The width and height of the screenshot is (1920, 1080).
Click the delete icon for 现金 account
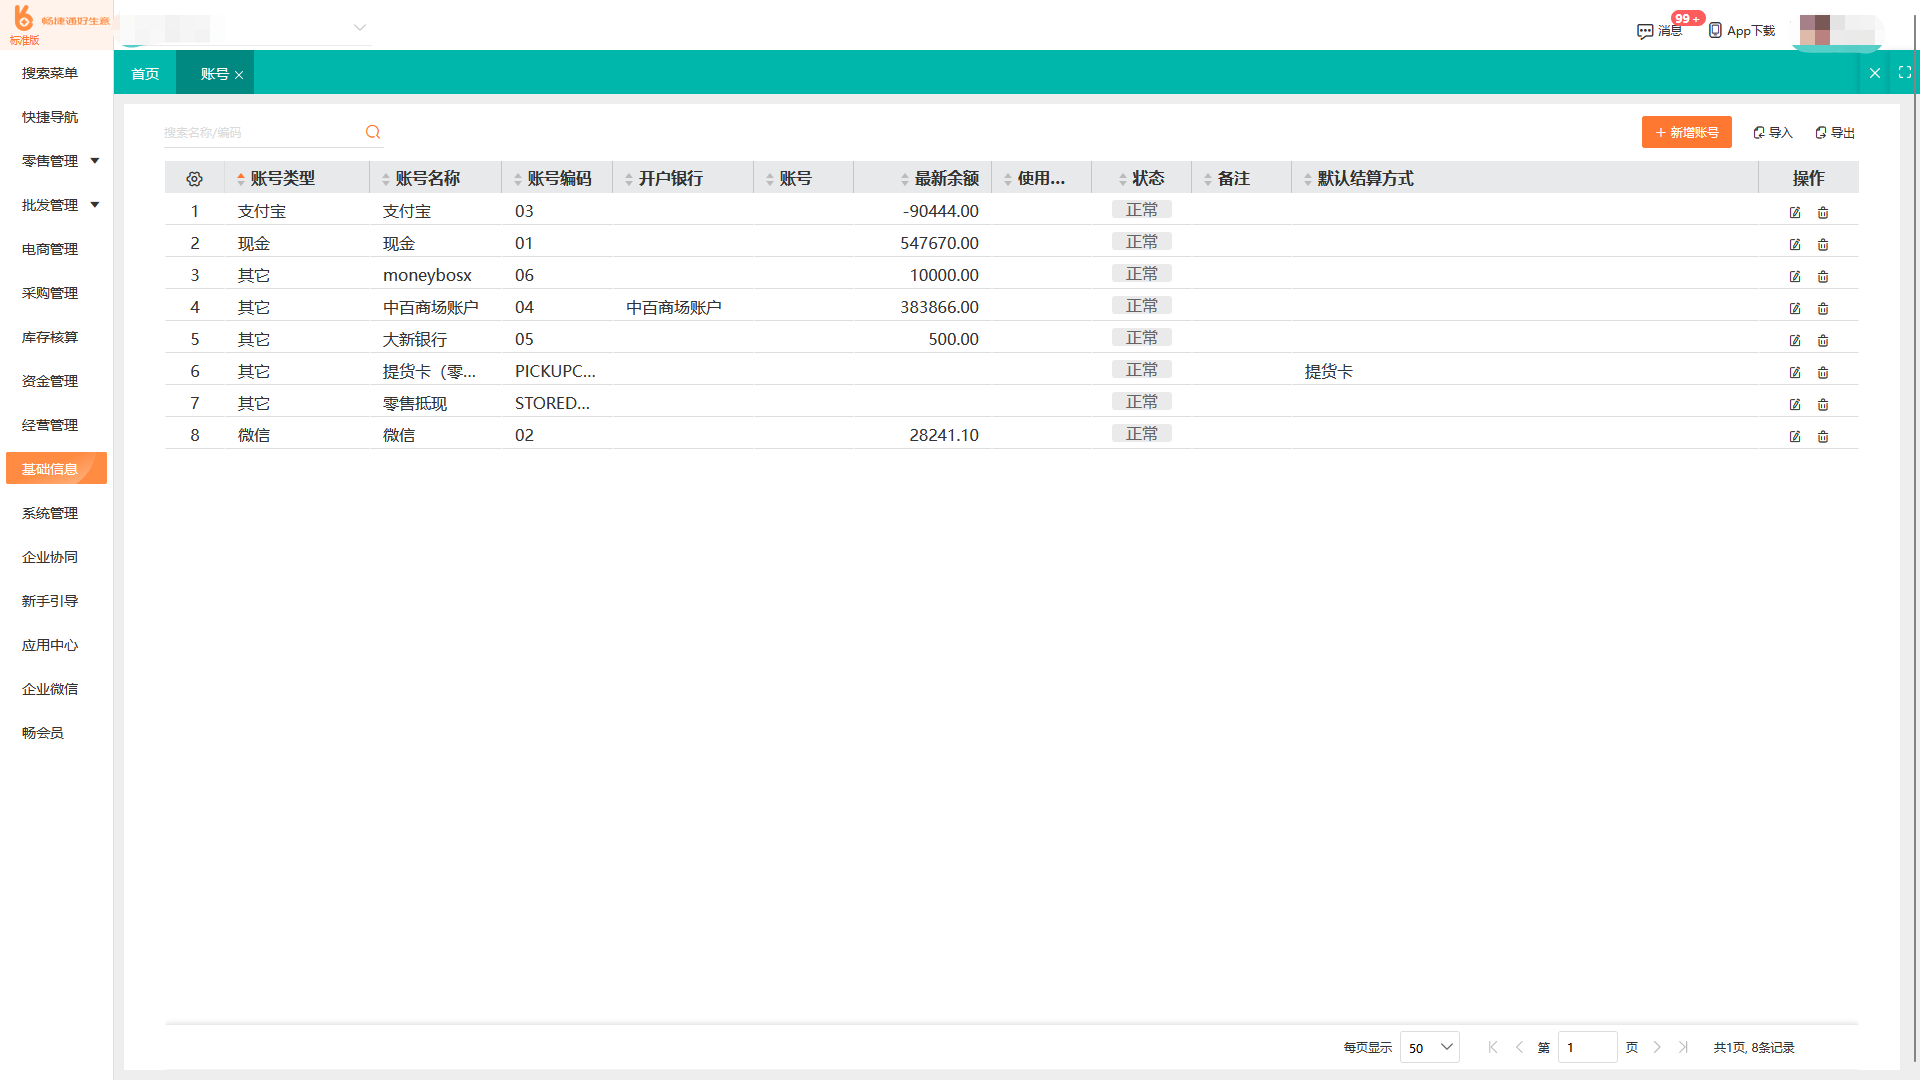coord(1822,243)
